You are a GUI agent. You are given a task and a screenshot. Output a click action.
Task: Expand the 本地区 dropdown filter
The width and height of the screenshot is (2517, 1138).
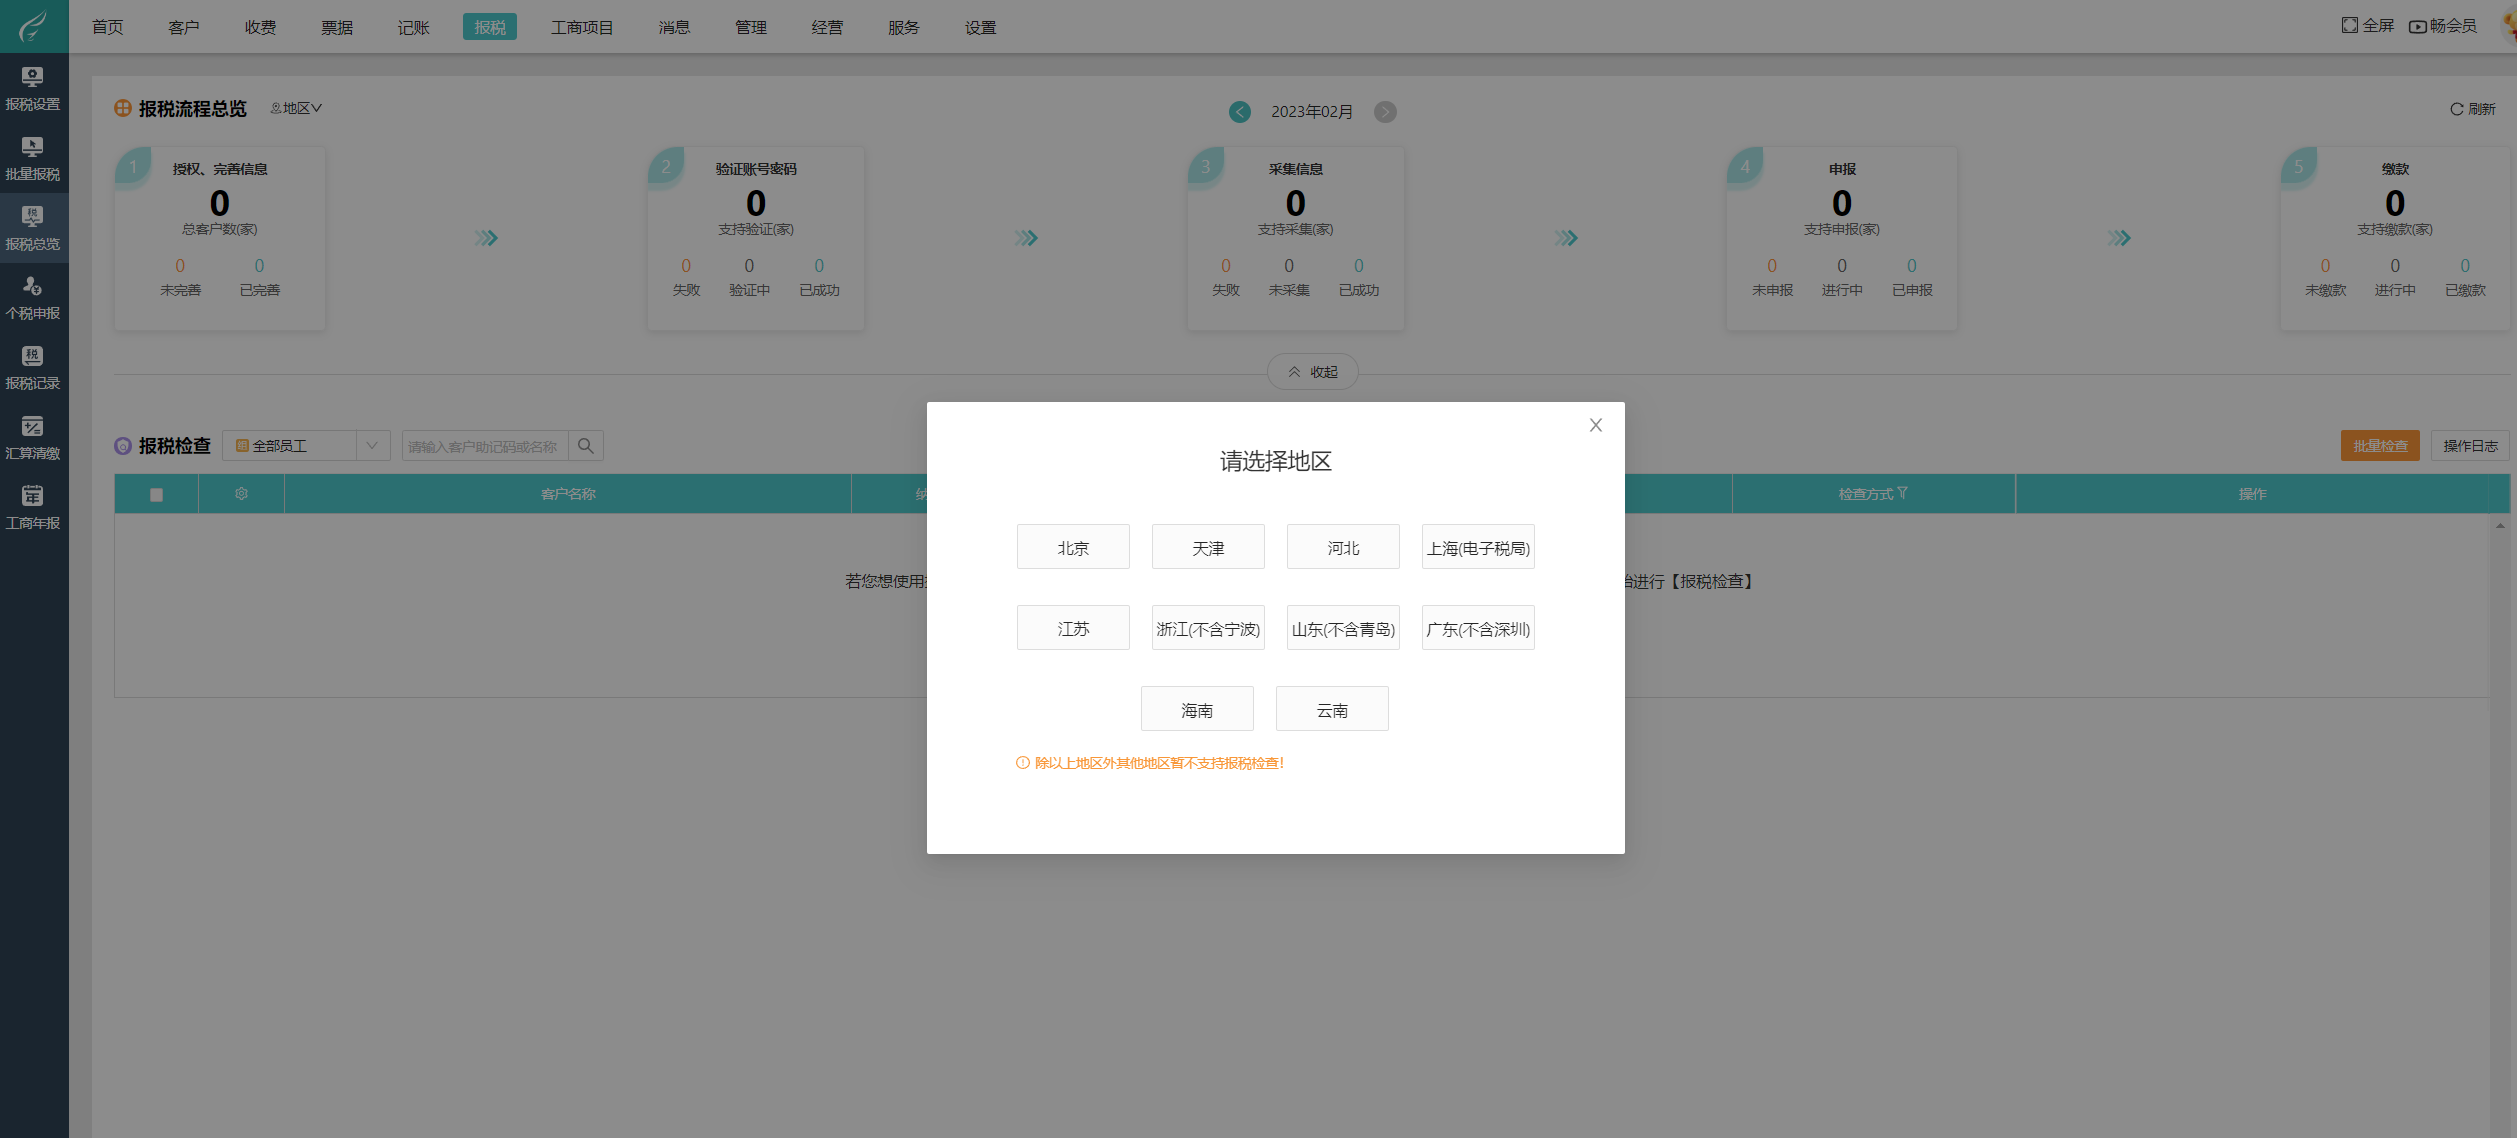(297, 108)
